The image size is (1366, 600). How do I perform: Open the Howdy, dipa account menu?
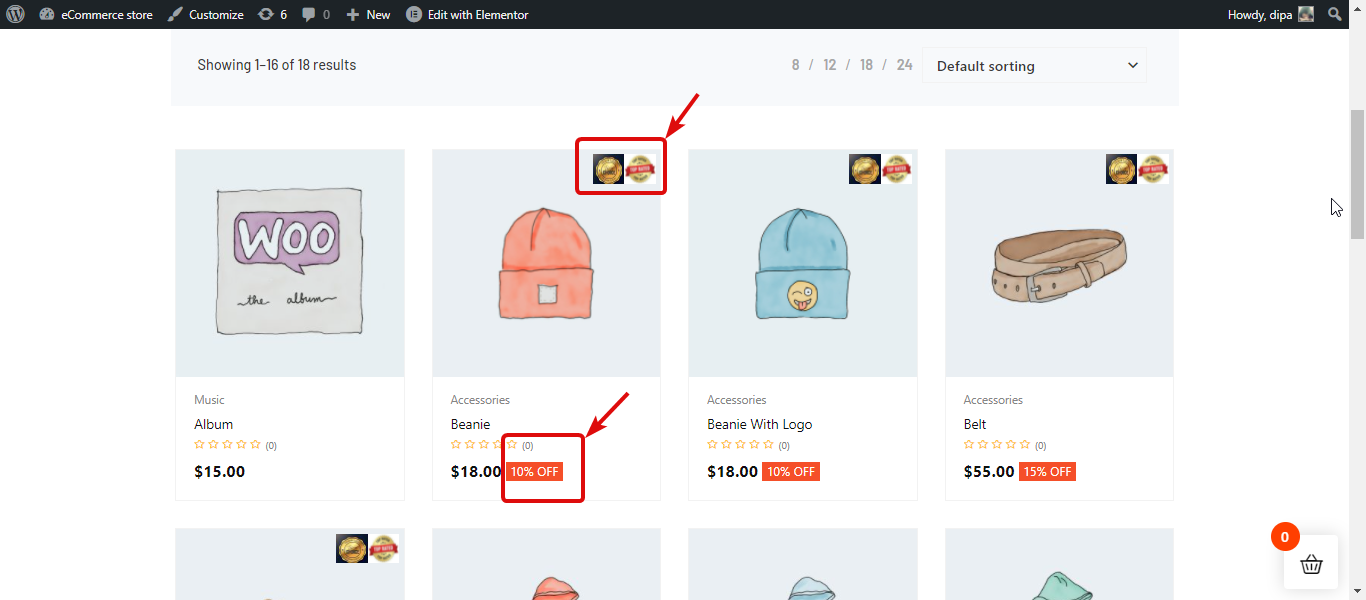point(1262,14)
